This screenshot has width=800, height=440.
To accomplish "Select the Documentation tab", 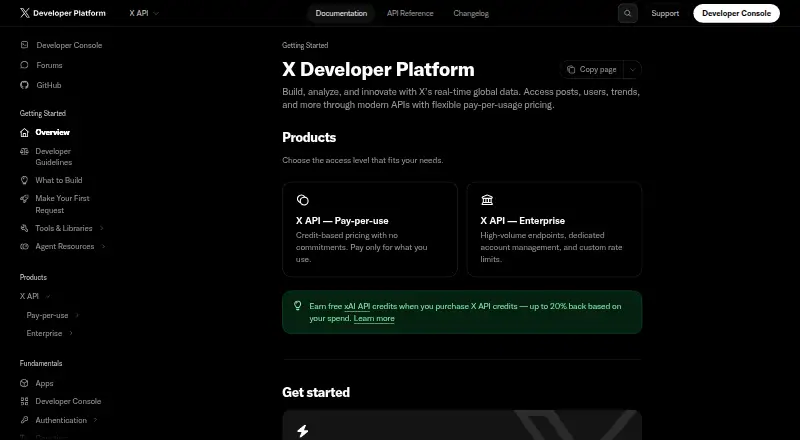I will pyautogui.click(x=341, y=13).
